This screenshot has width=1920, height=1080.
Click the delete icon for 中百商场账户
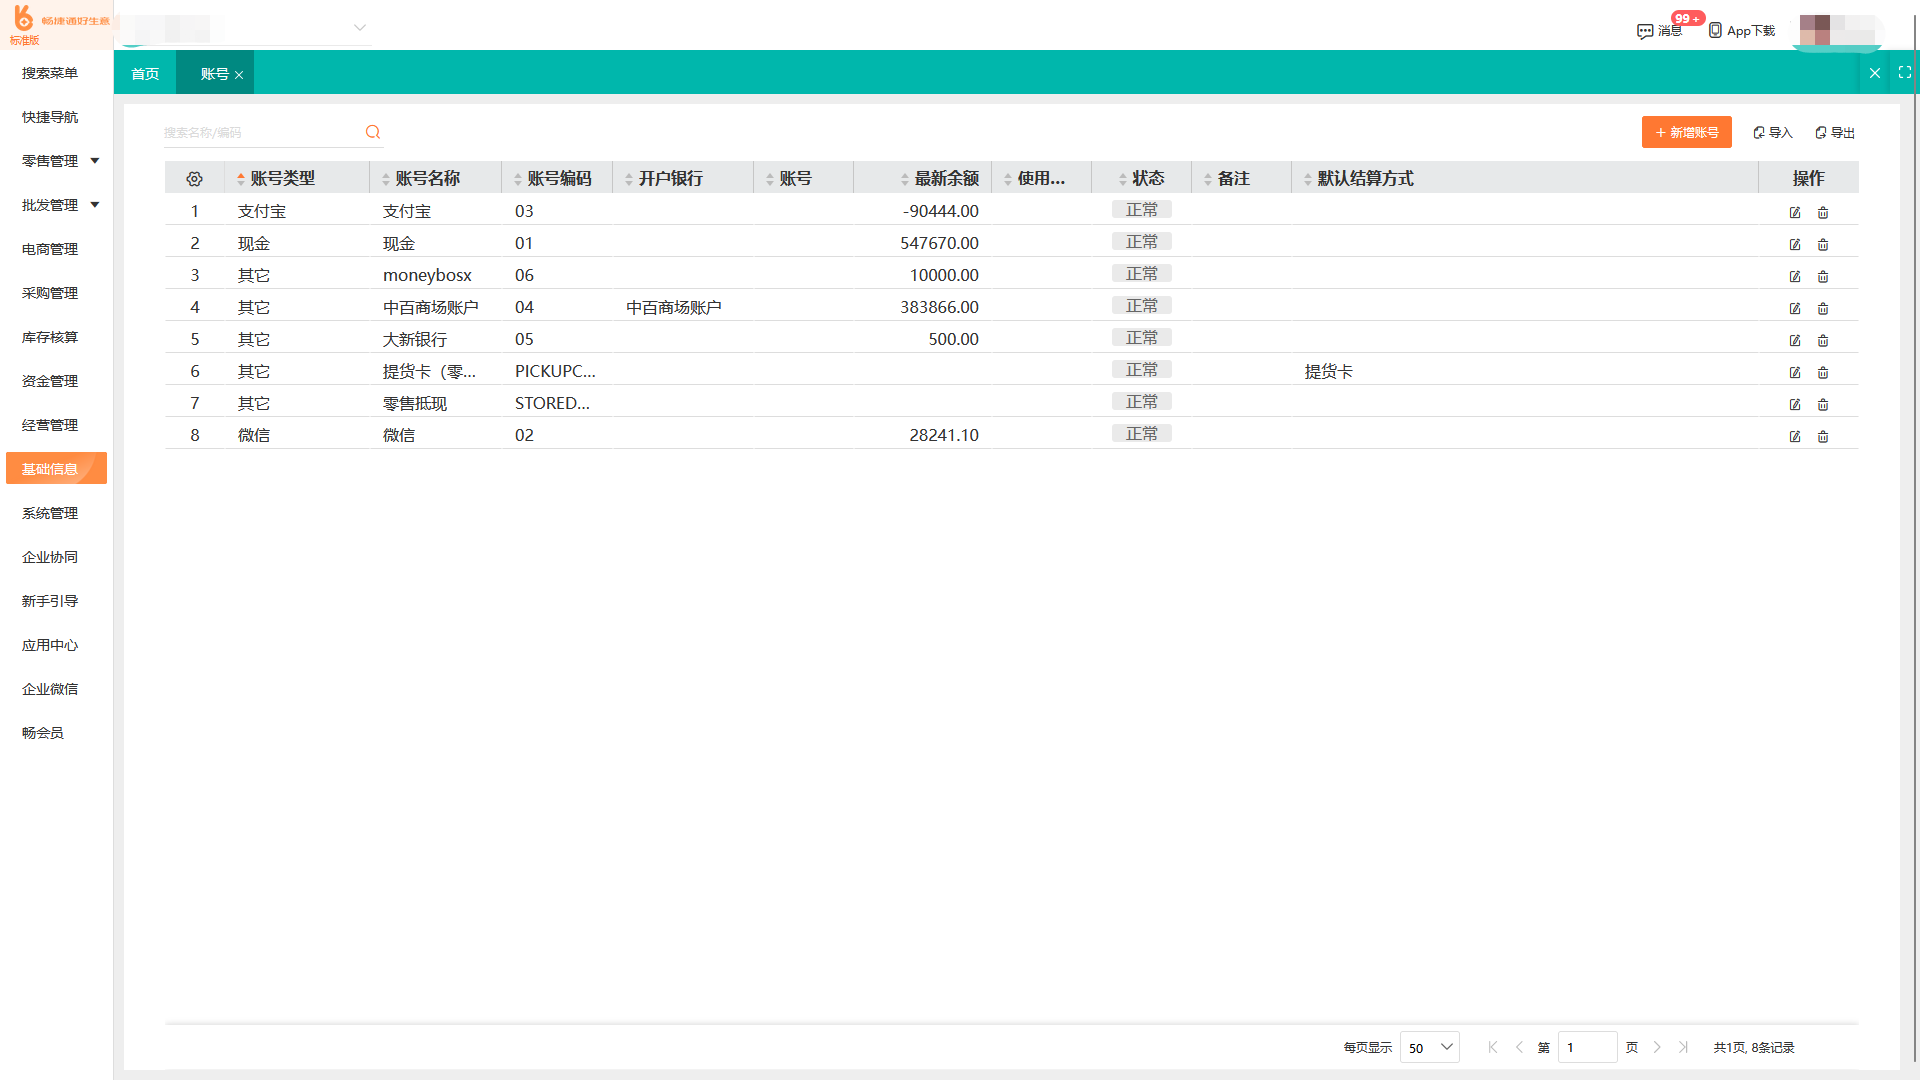click(x=1822, y=306)
